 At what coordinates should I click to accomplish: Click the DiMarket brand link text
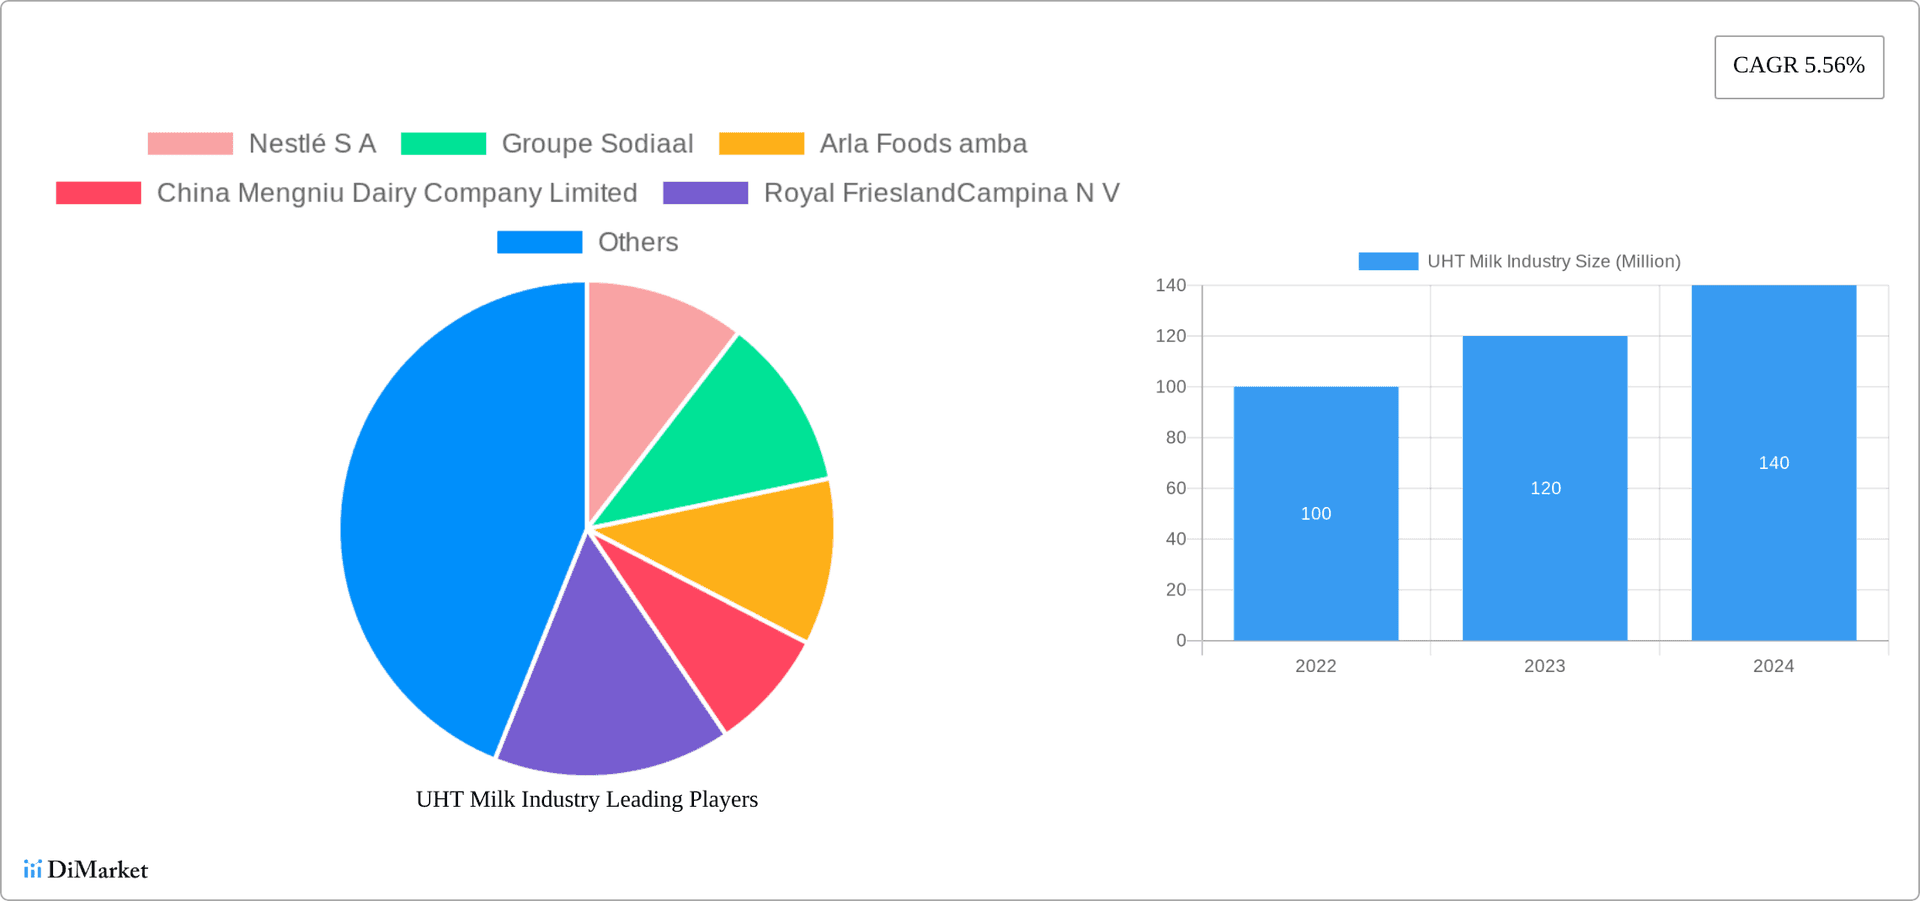(100, 869)
